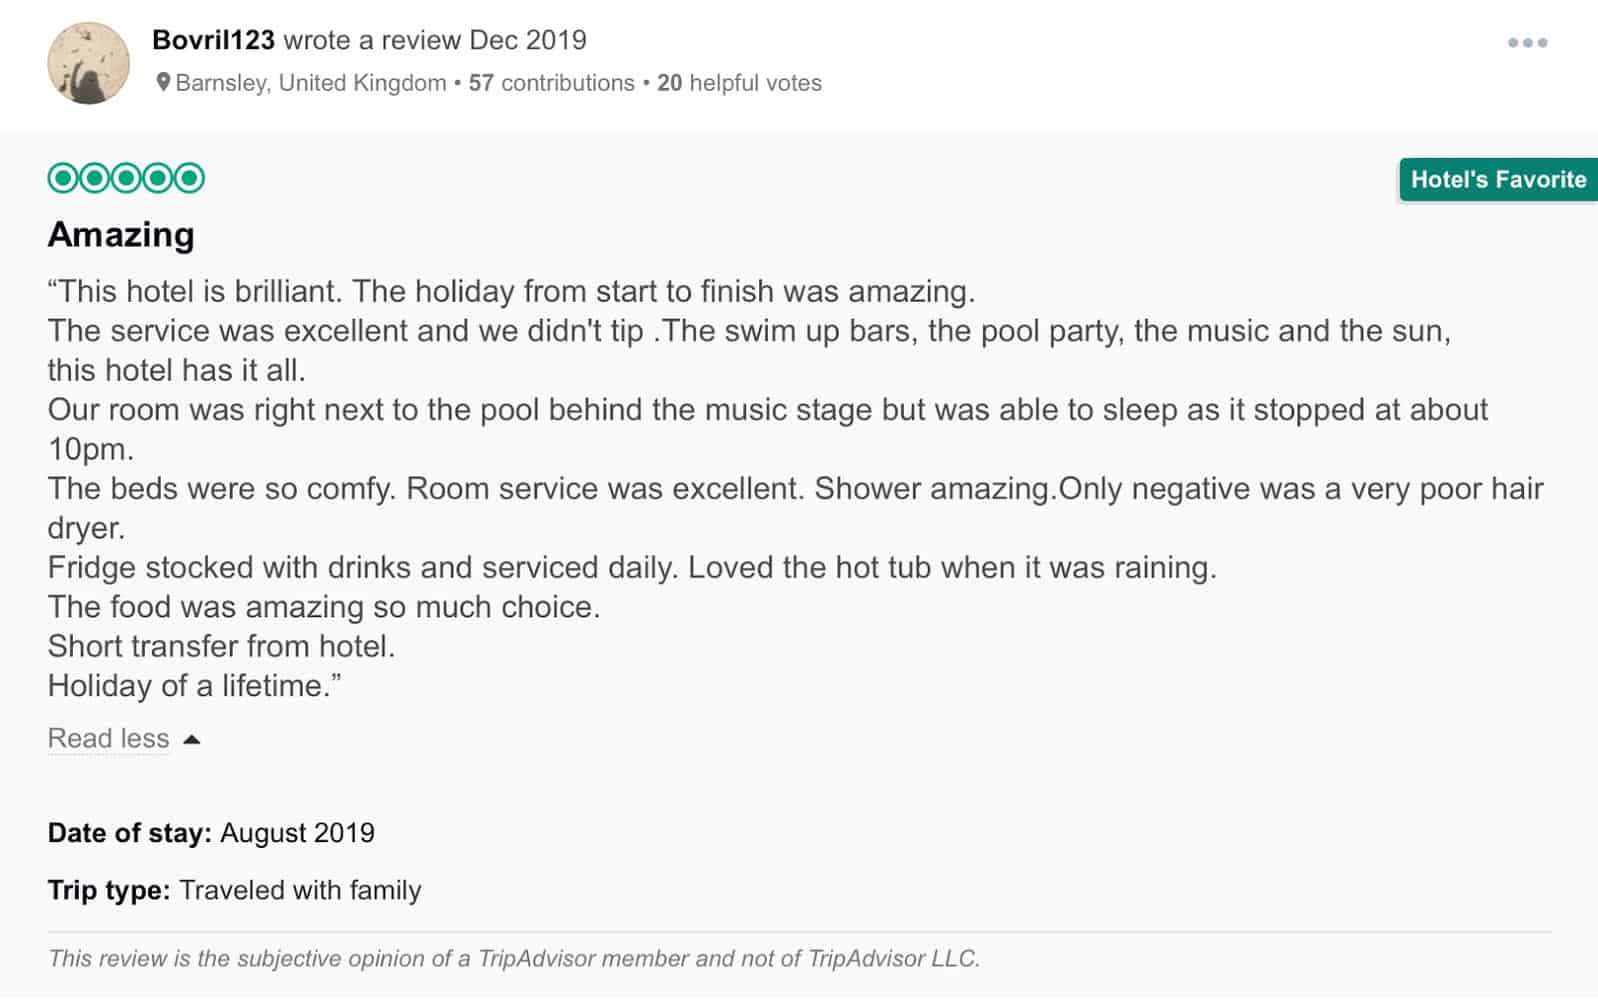This screenshot has height=1000, width=1598.
Task: Click the last green rating bubble
Action: pyautogui.click(x=189, y=178)
